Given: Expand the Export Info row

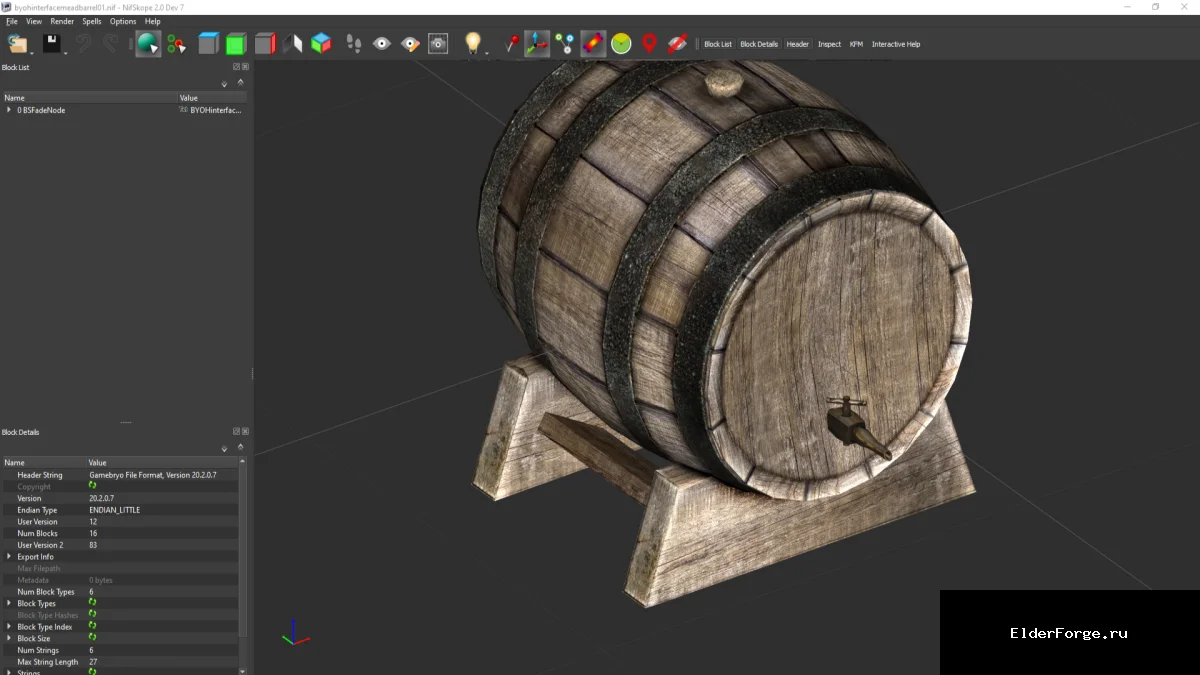Looking at the screenshot, I should point(9,557).
